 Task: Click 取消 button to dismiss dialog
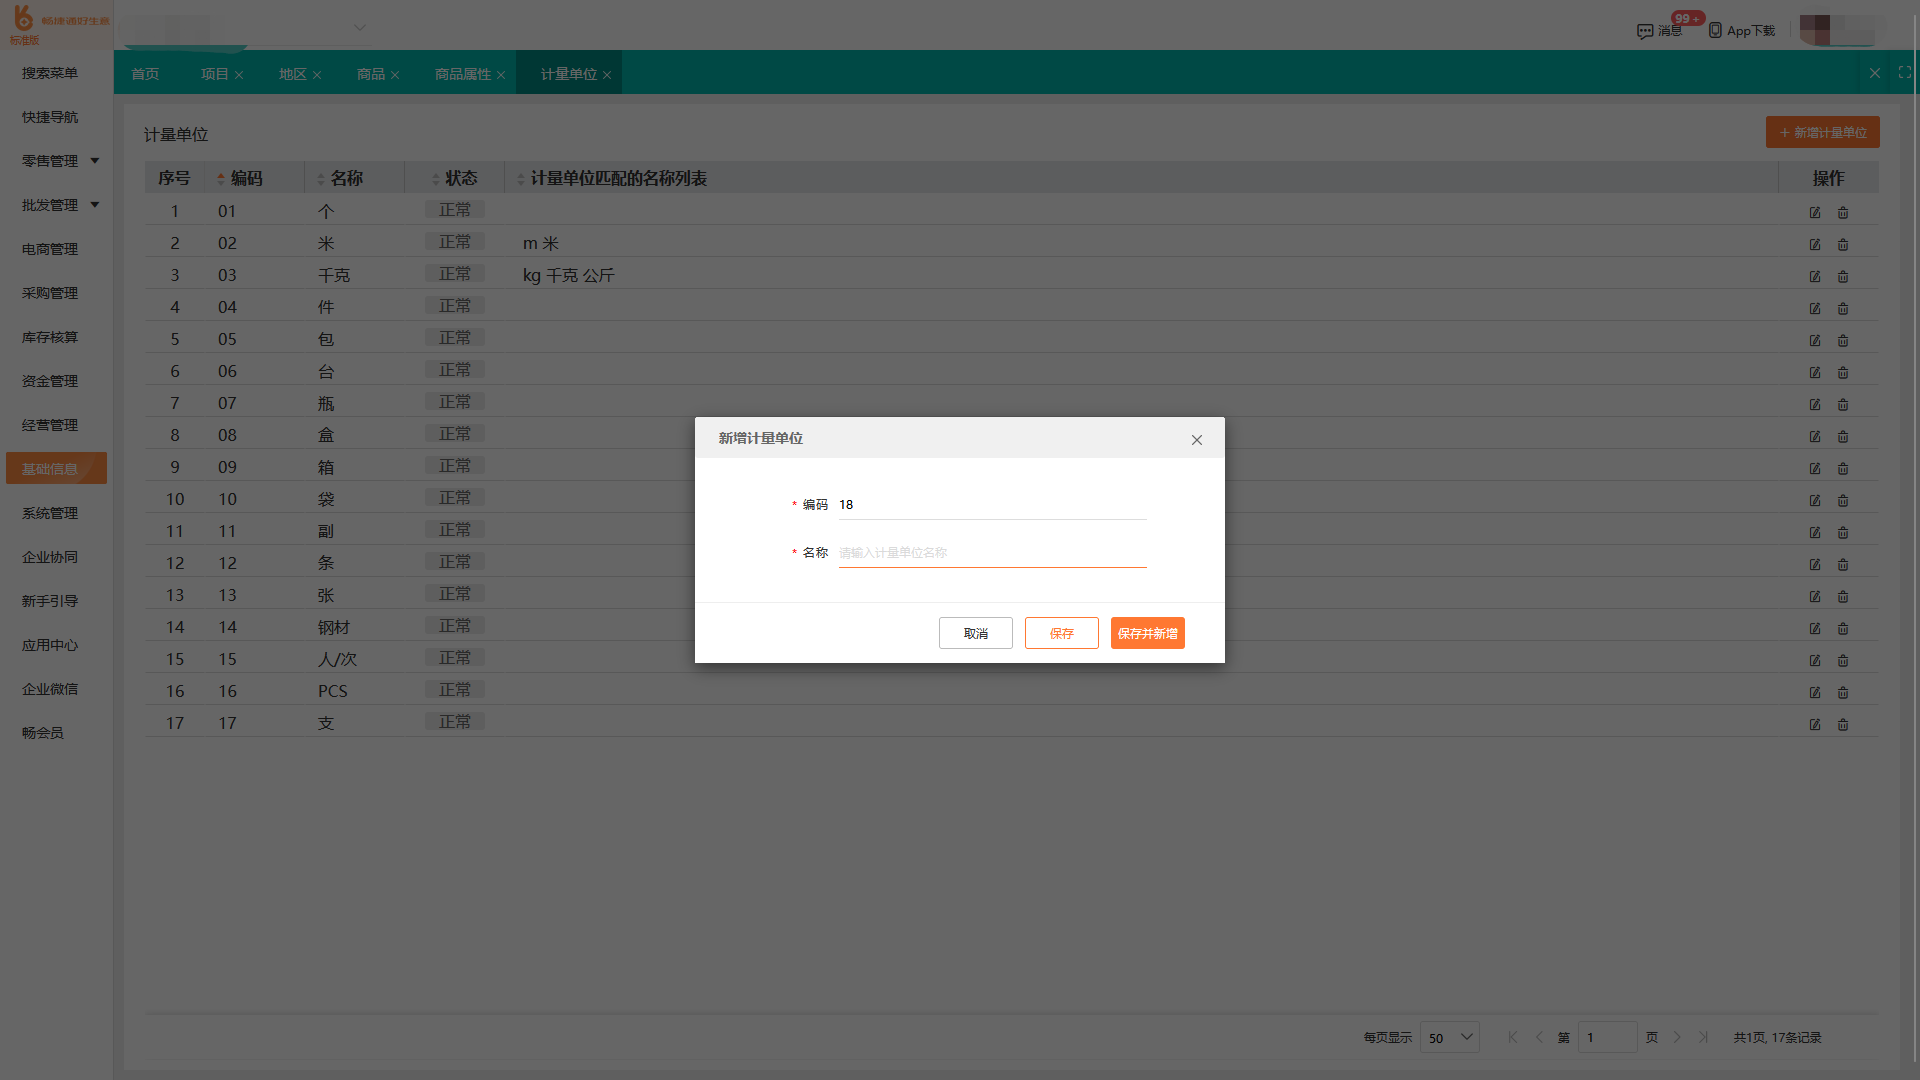(976, 633)
